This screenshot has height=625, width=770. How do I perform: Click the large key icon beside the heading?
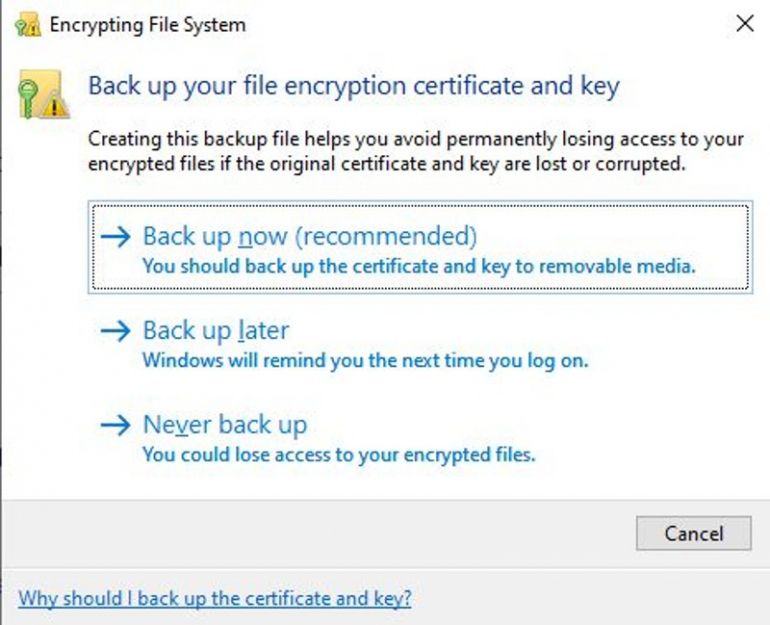[38, 95]
